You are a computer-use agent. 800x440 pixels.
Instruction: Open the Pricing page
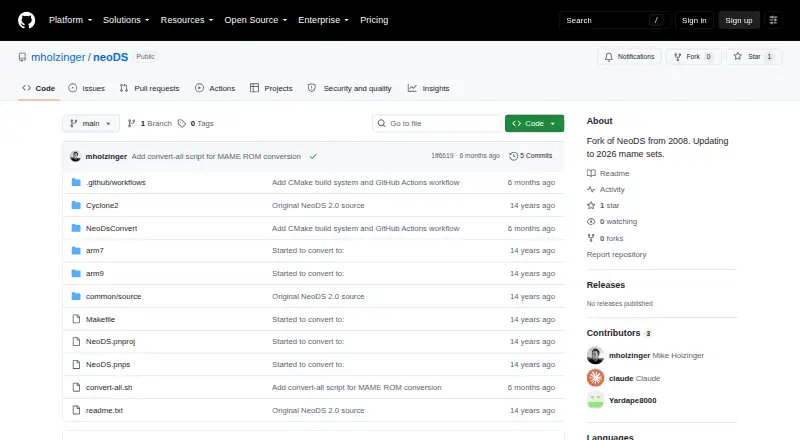click(x=374, y=20)
